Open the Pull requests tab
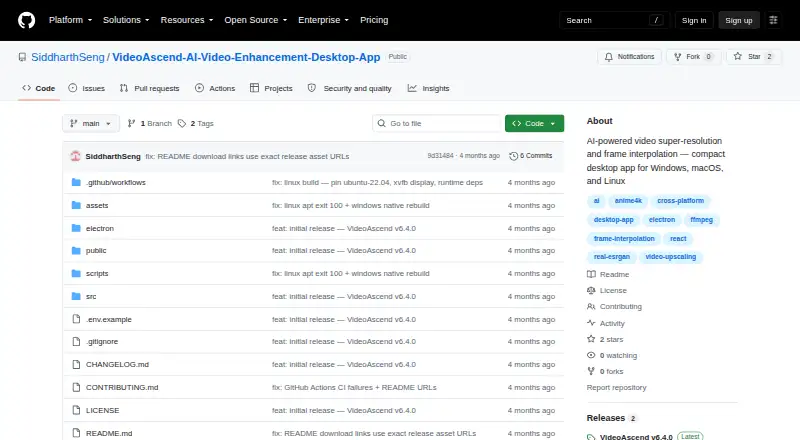This screenshot has width=800, height=440. tap(149, 88)
